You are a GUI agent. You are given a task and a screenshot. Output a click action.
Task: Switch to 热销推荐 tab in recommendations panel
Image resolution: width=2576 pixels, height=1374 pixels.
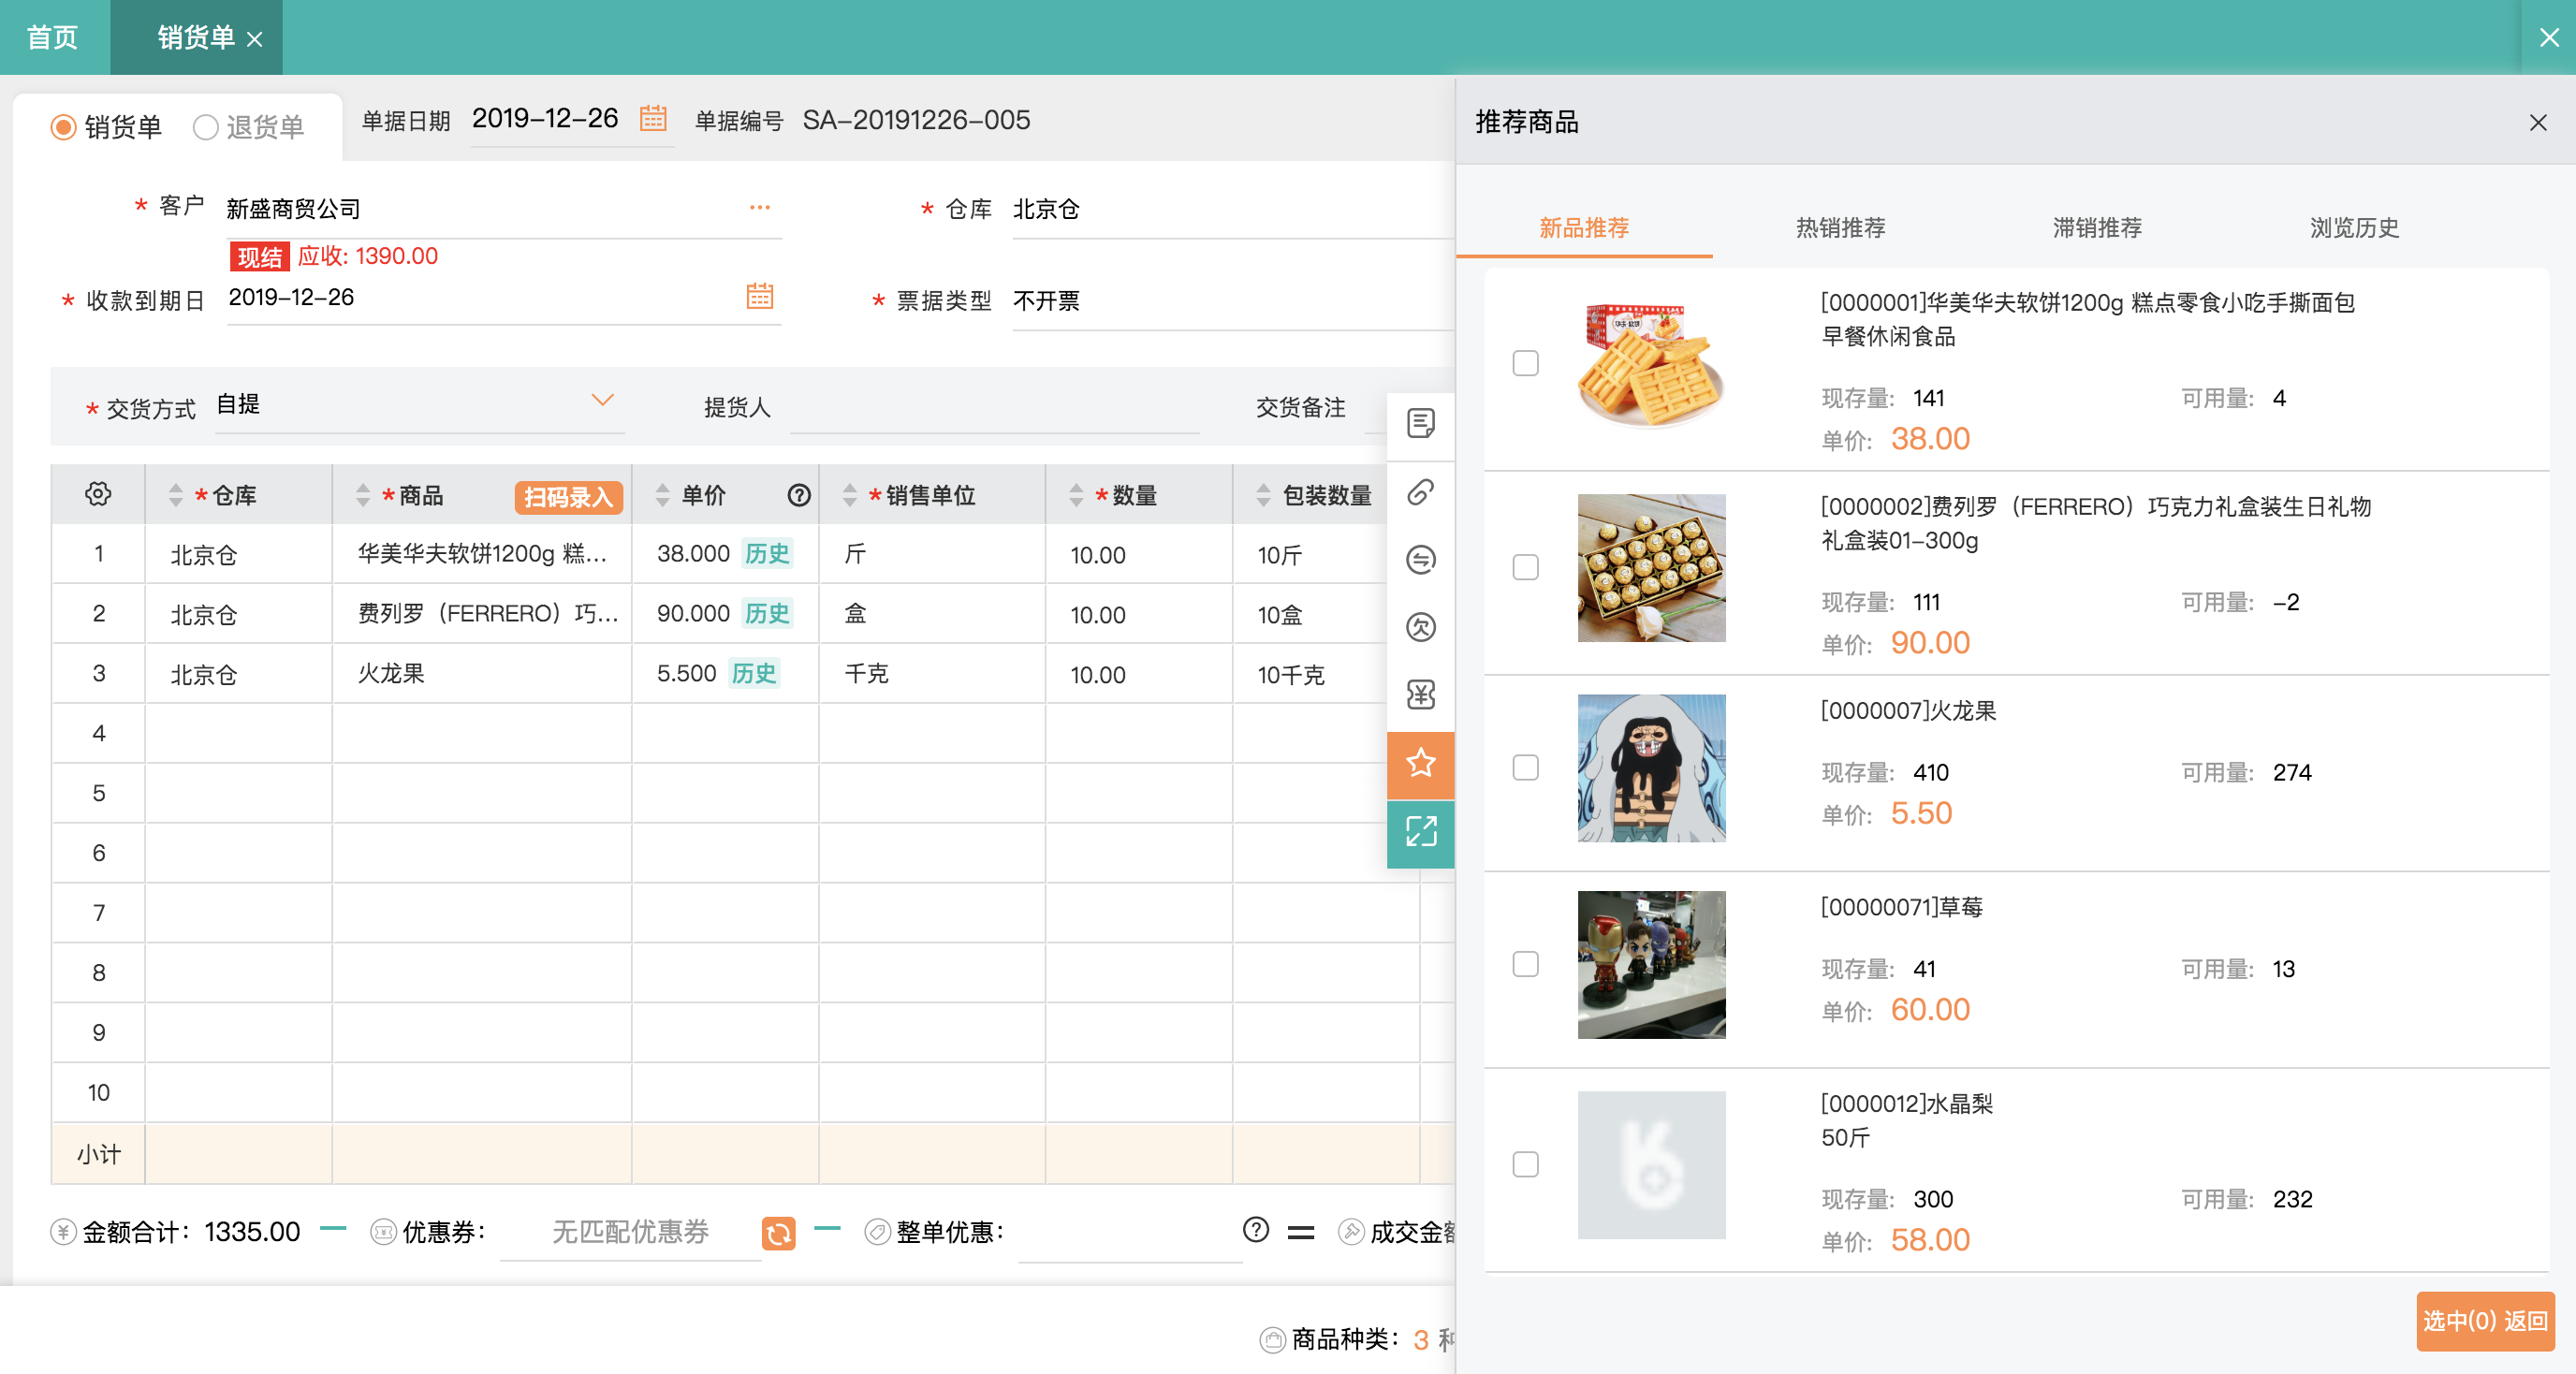(1838, 225)
